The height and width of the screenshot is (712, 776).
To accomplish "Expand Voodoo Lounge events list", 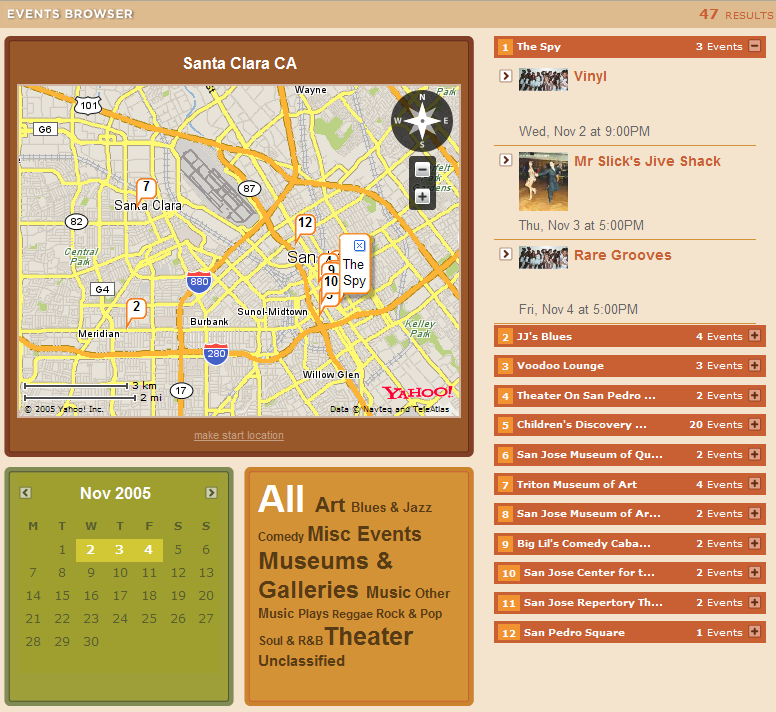I will point(755,366).
